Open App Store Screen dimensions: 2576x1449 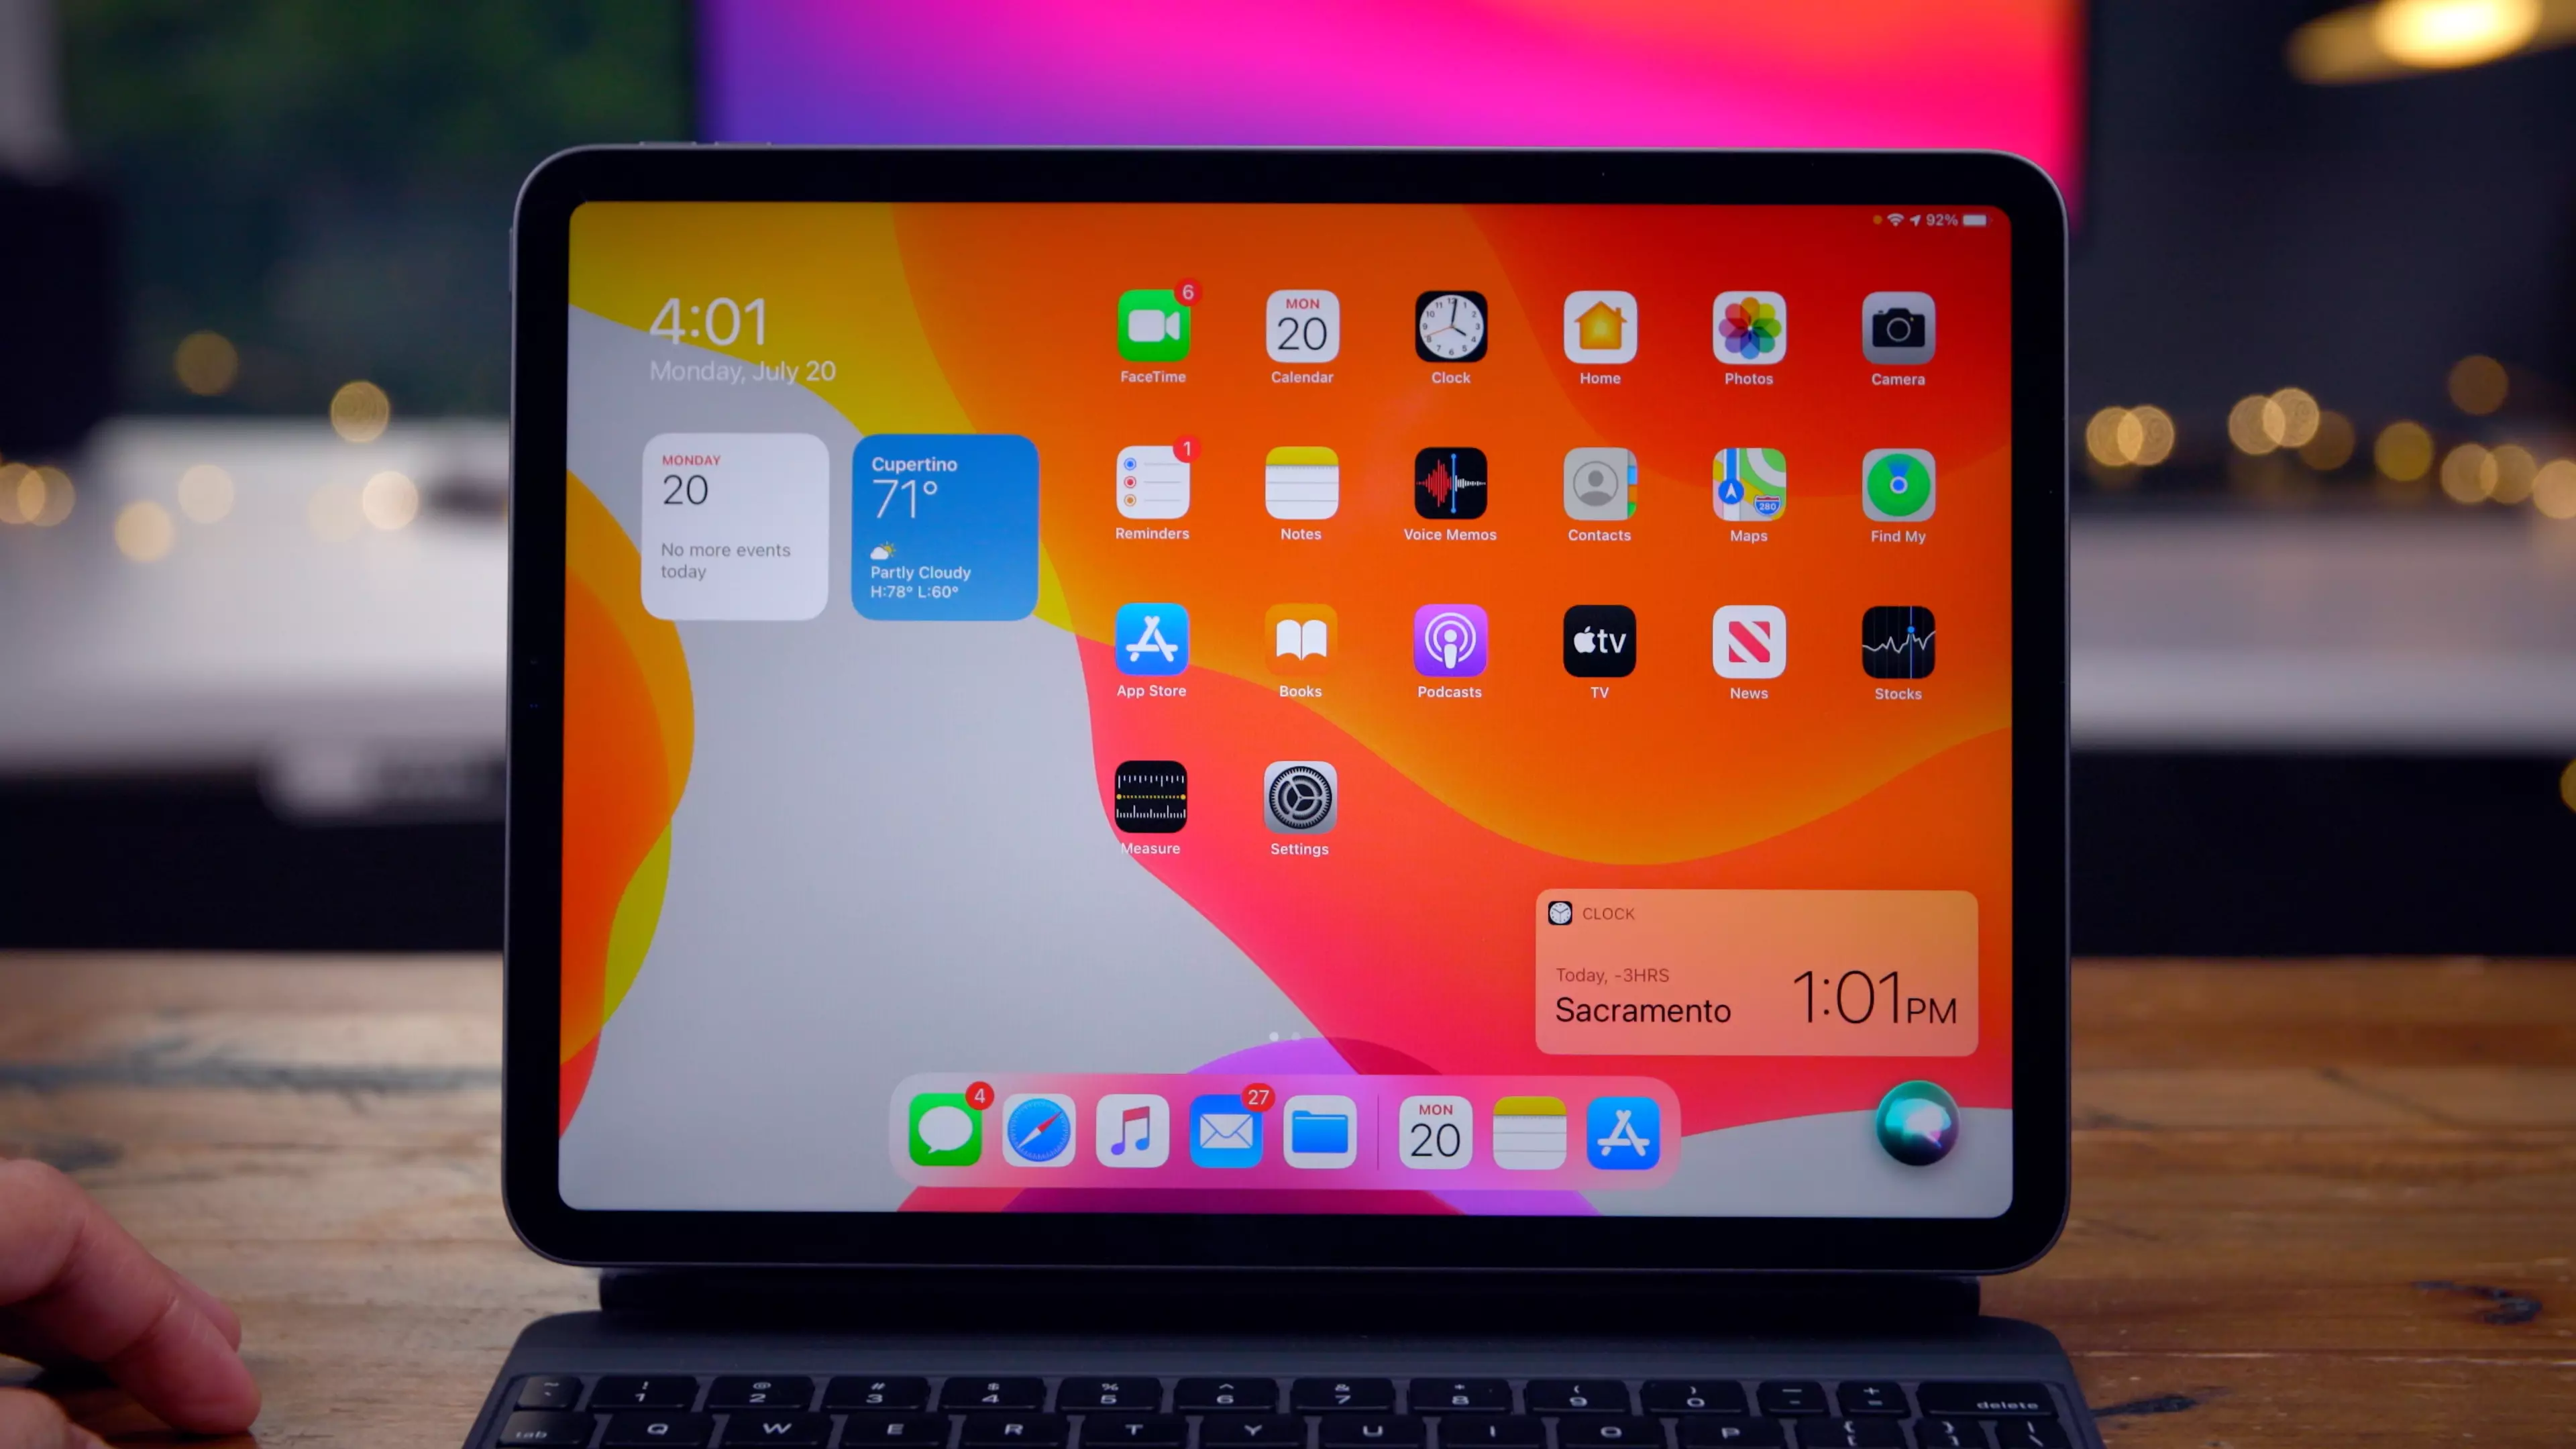coord(1152,641)
